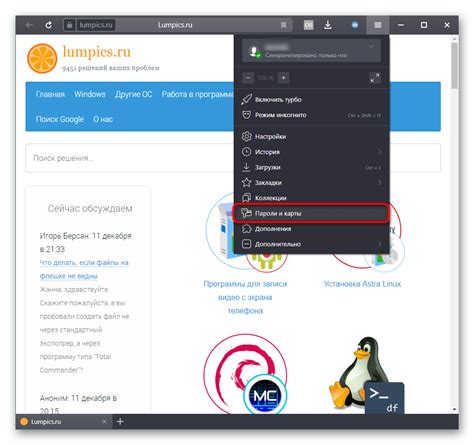Click the fullscreen expand icon in menu
This screenshot has width=474, height=445.
click(375, 78)
